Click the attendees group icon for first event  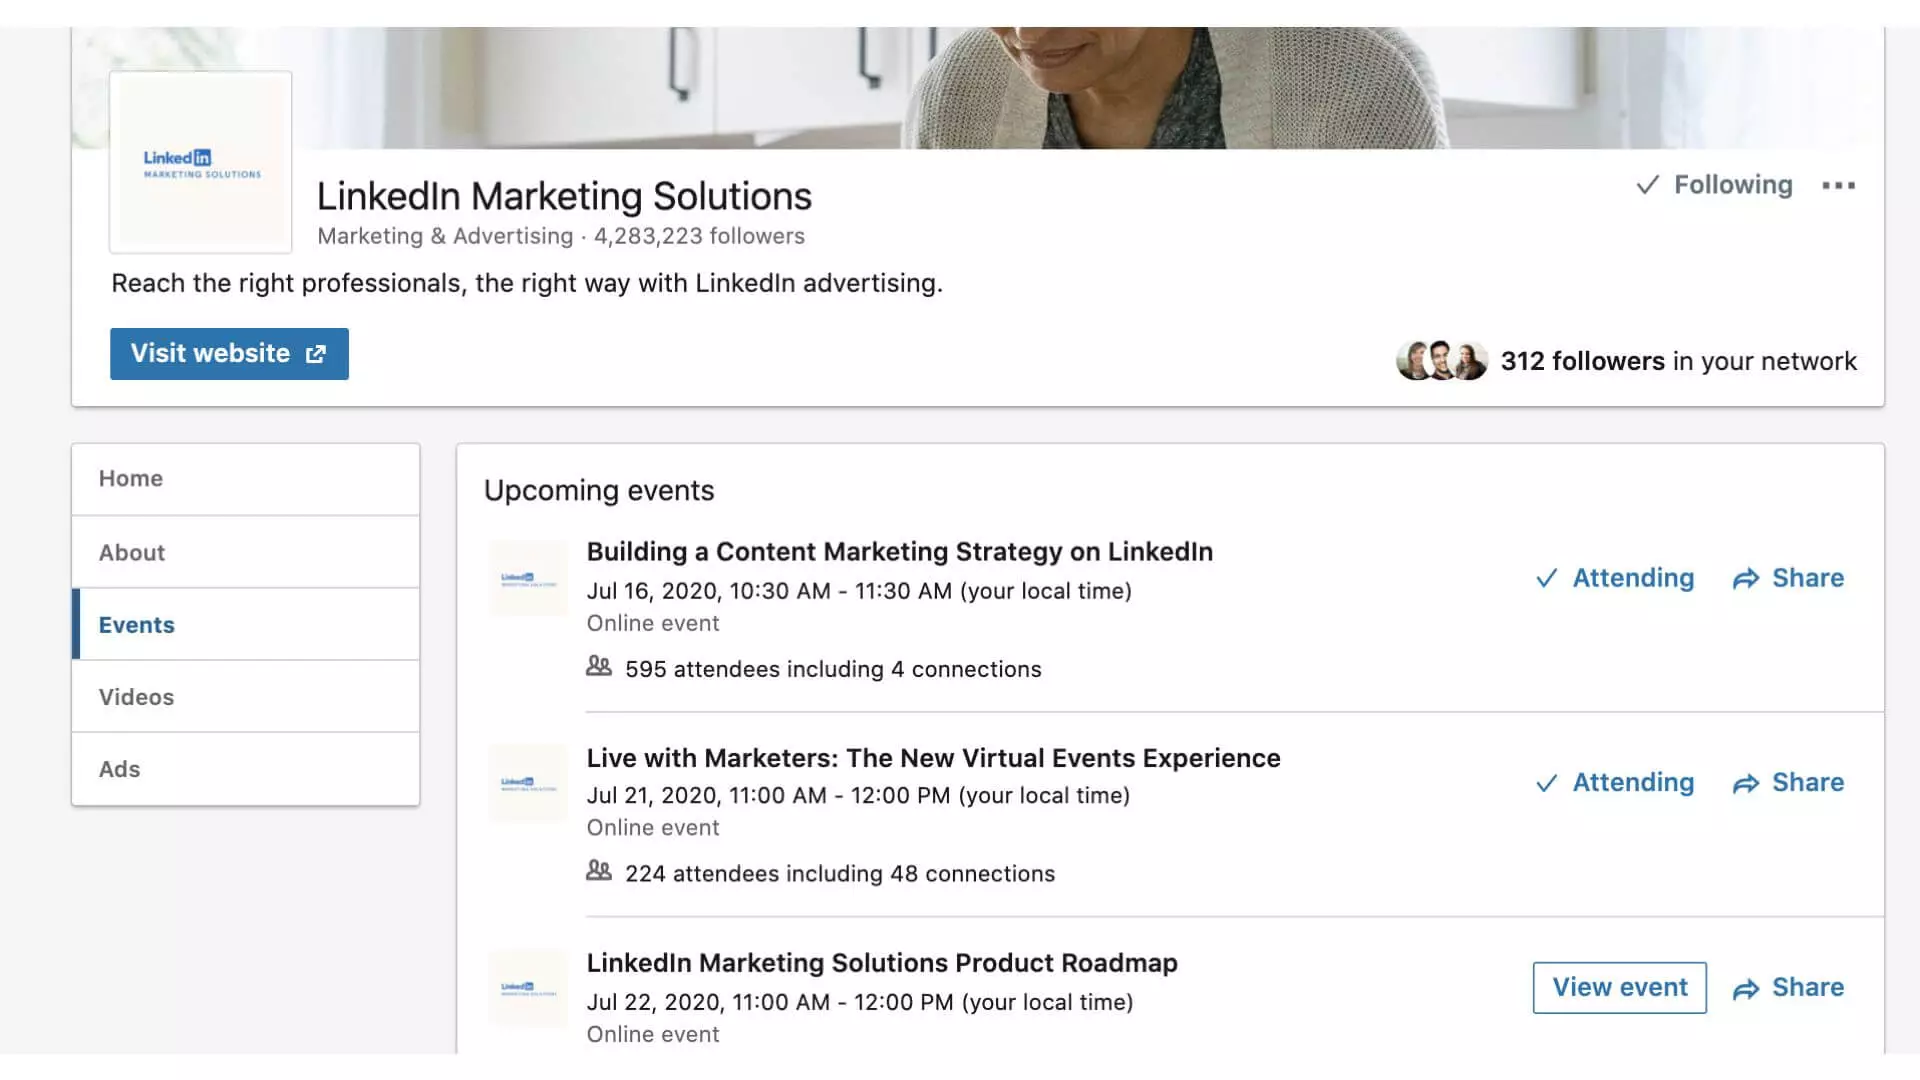[x=600, y=667]
